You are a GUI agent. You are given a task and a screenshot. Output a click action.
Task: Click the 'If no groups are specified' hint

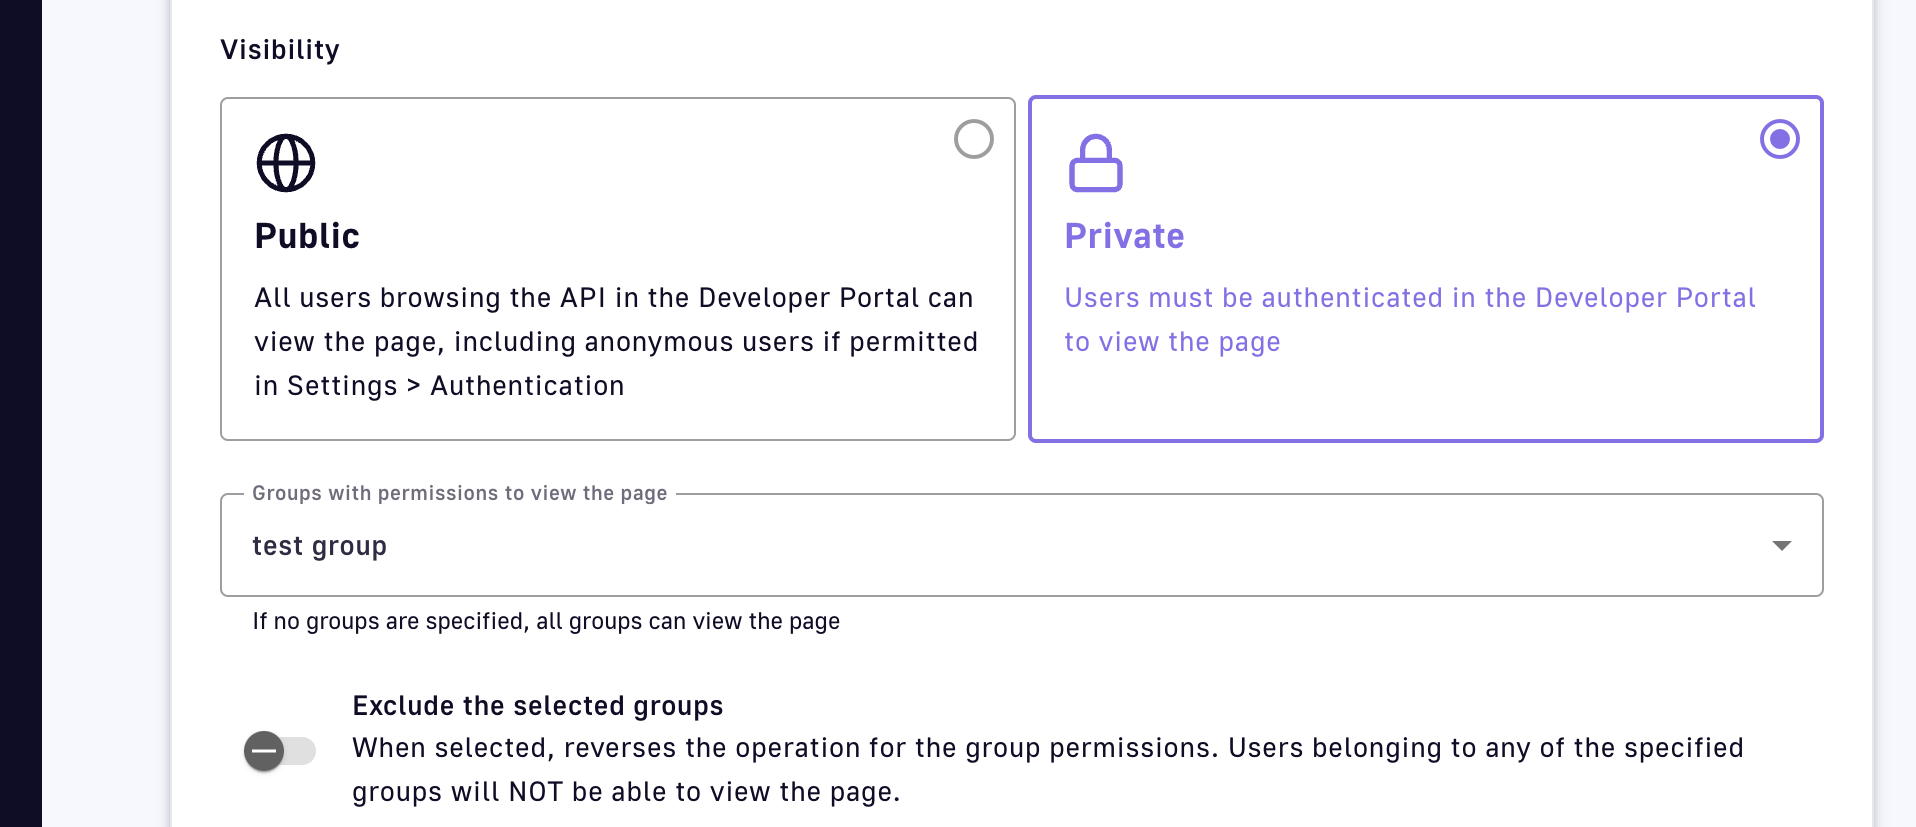click(546, 621)
